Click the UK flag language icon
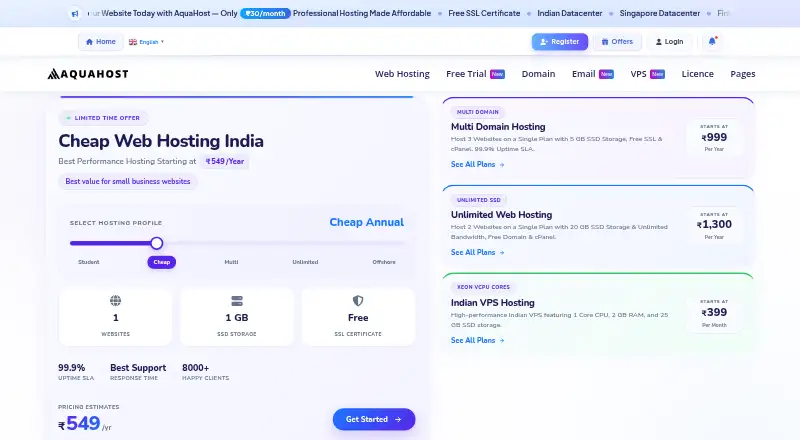 (x=133, y=42)
